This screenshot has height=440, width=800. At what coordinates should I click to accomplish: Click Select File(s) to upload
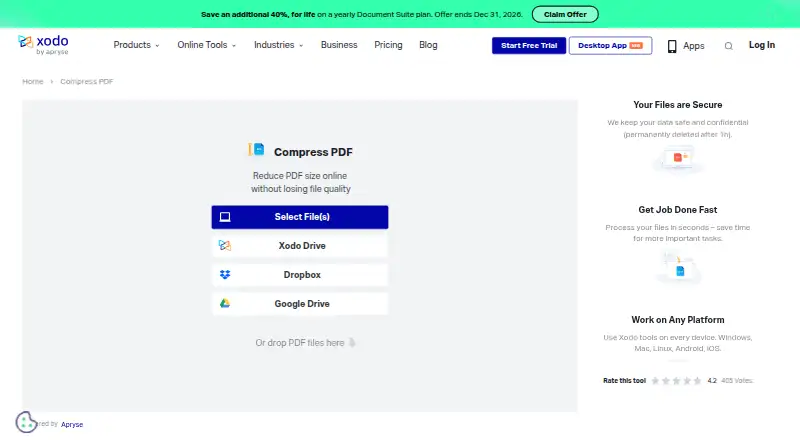click(x=300, y=217)
